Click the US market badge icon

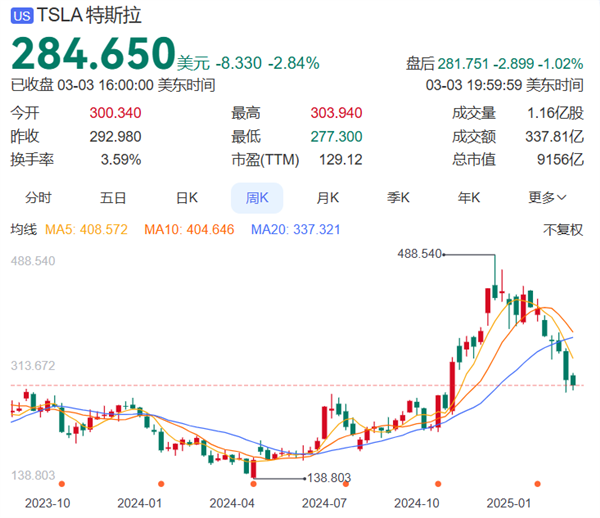pyautogui.click(x=22, y=14)
